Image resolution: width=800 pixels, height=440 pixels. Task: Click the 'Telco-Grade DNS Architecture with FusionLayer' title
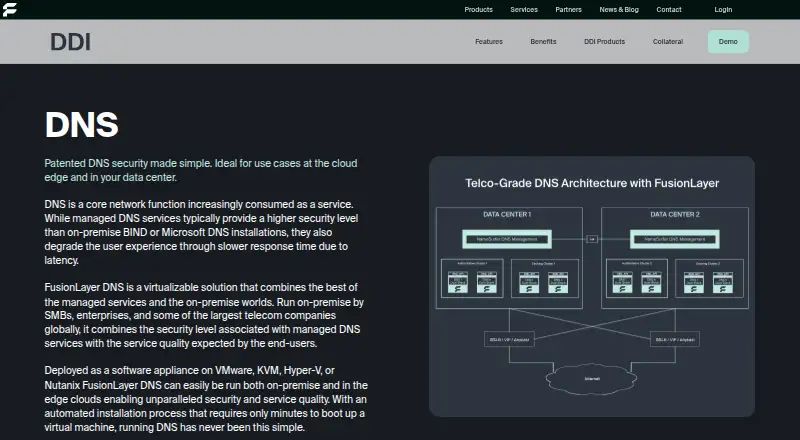click(592, 183)
